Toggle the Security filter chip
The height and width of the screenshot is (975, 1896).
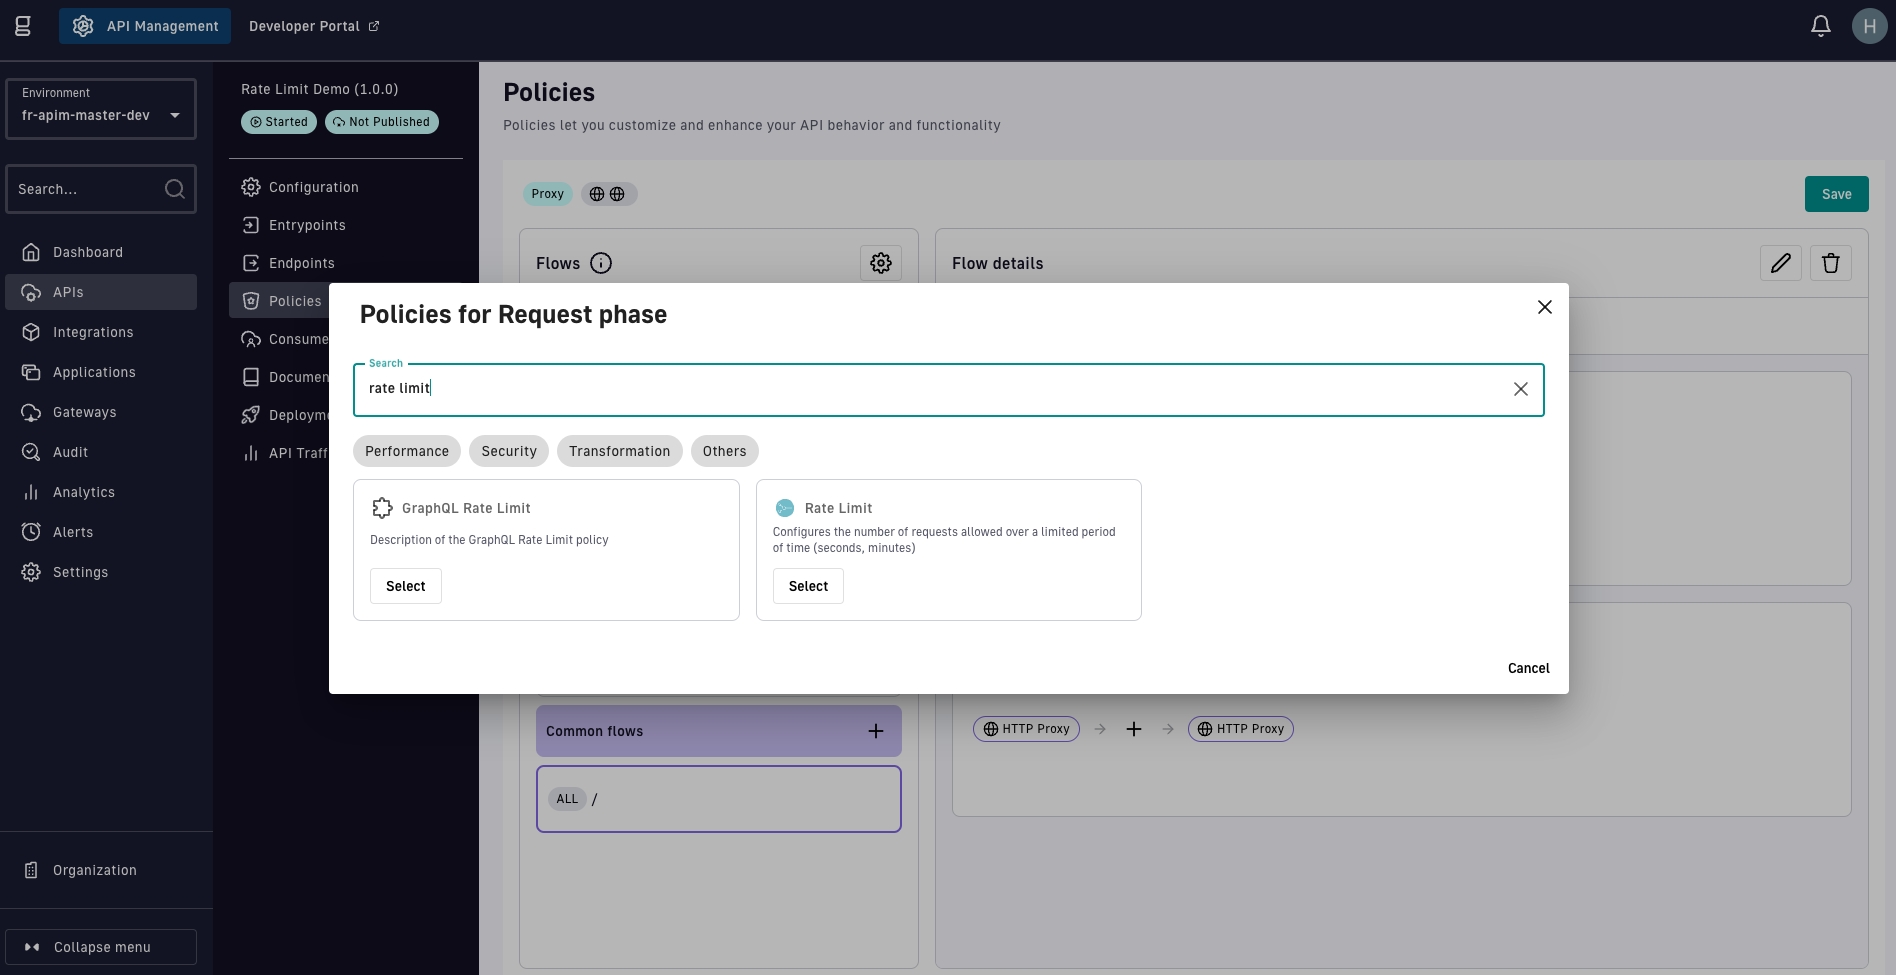click(509, 451)
